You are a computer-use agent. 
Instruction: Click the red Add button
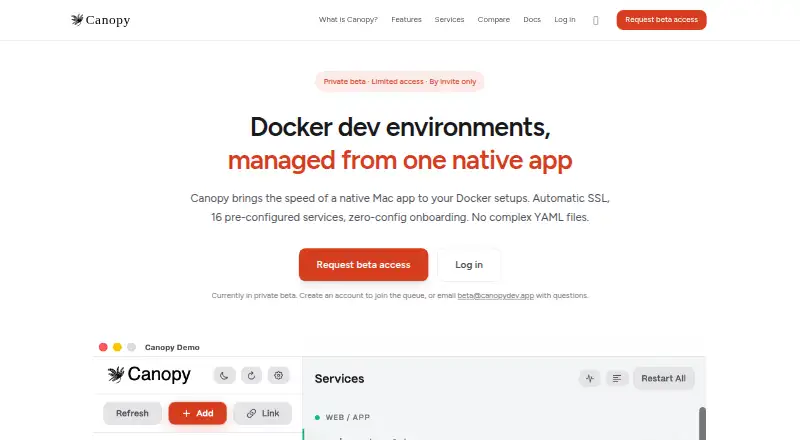(197, 413)
